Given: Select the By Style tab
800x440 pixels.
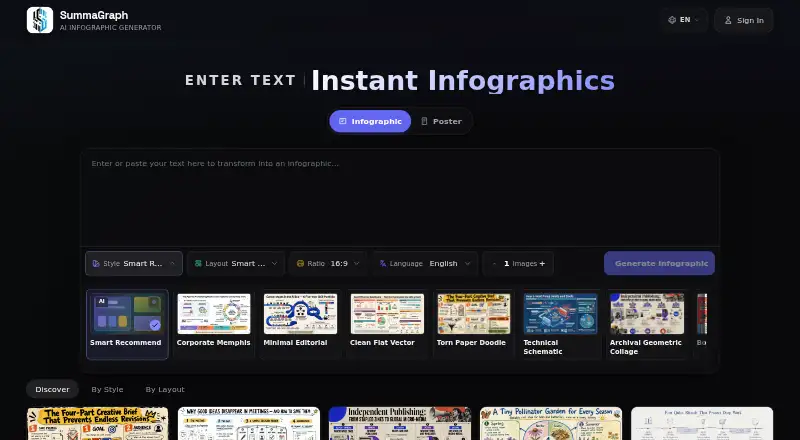Looking at the screenshot, I should click(x=107, y=389).
